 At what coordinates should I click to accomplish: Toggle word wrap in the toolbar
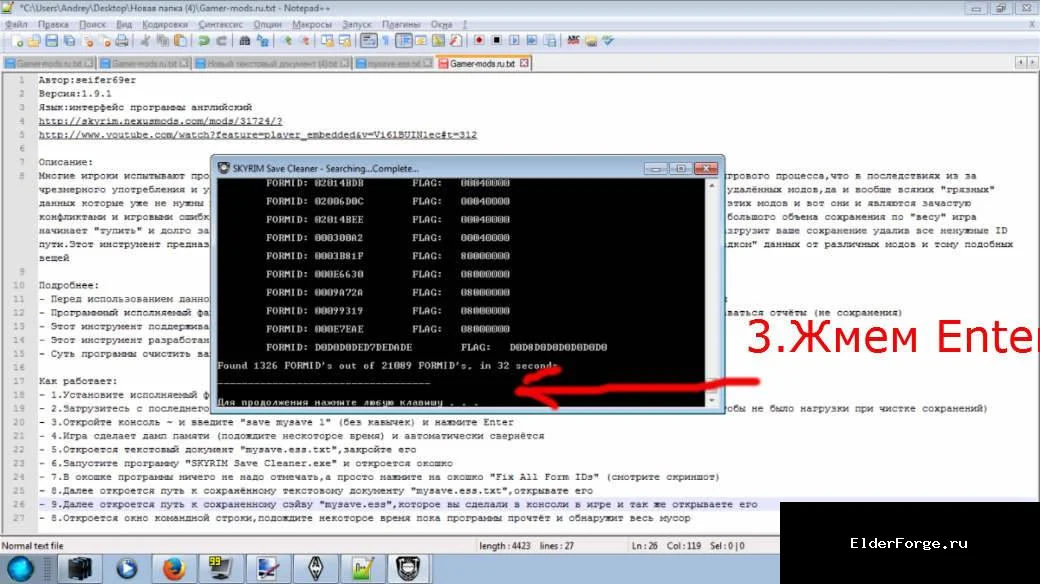click(369, 41)
